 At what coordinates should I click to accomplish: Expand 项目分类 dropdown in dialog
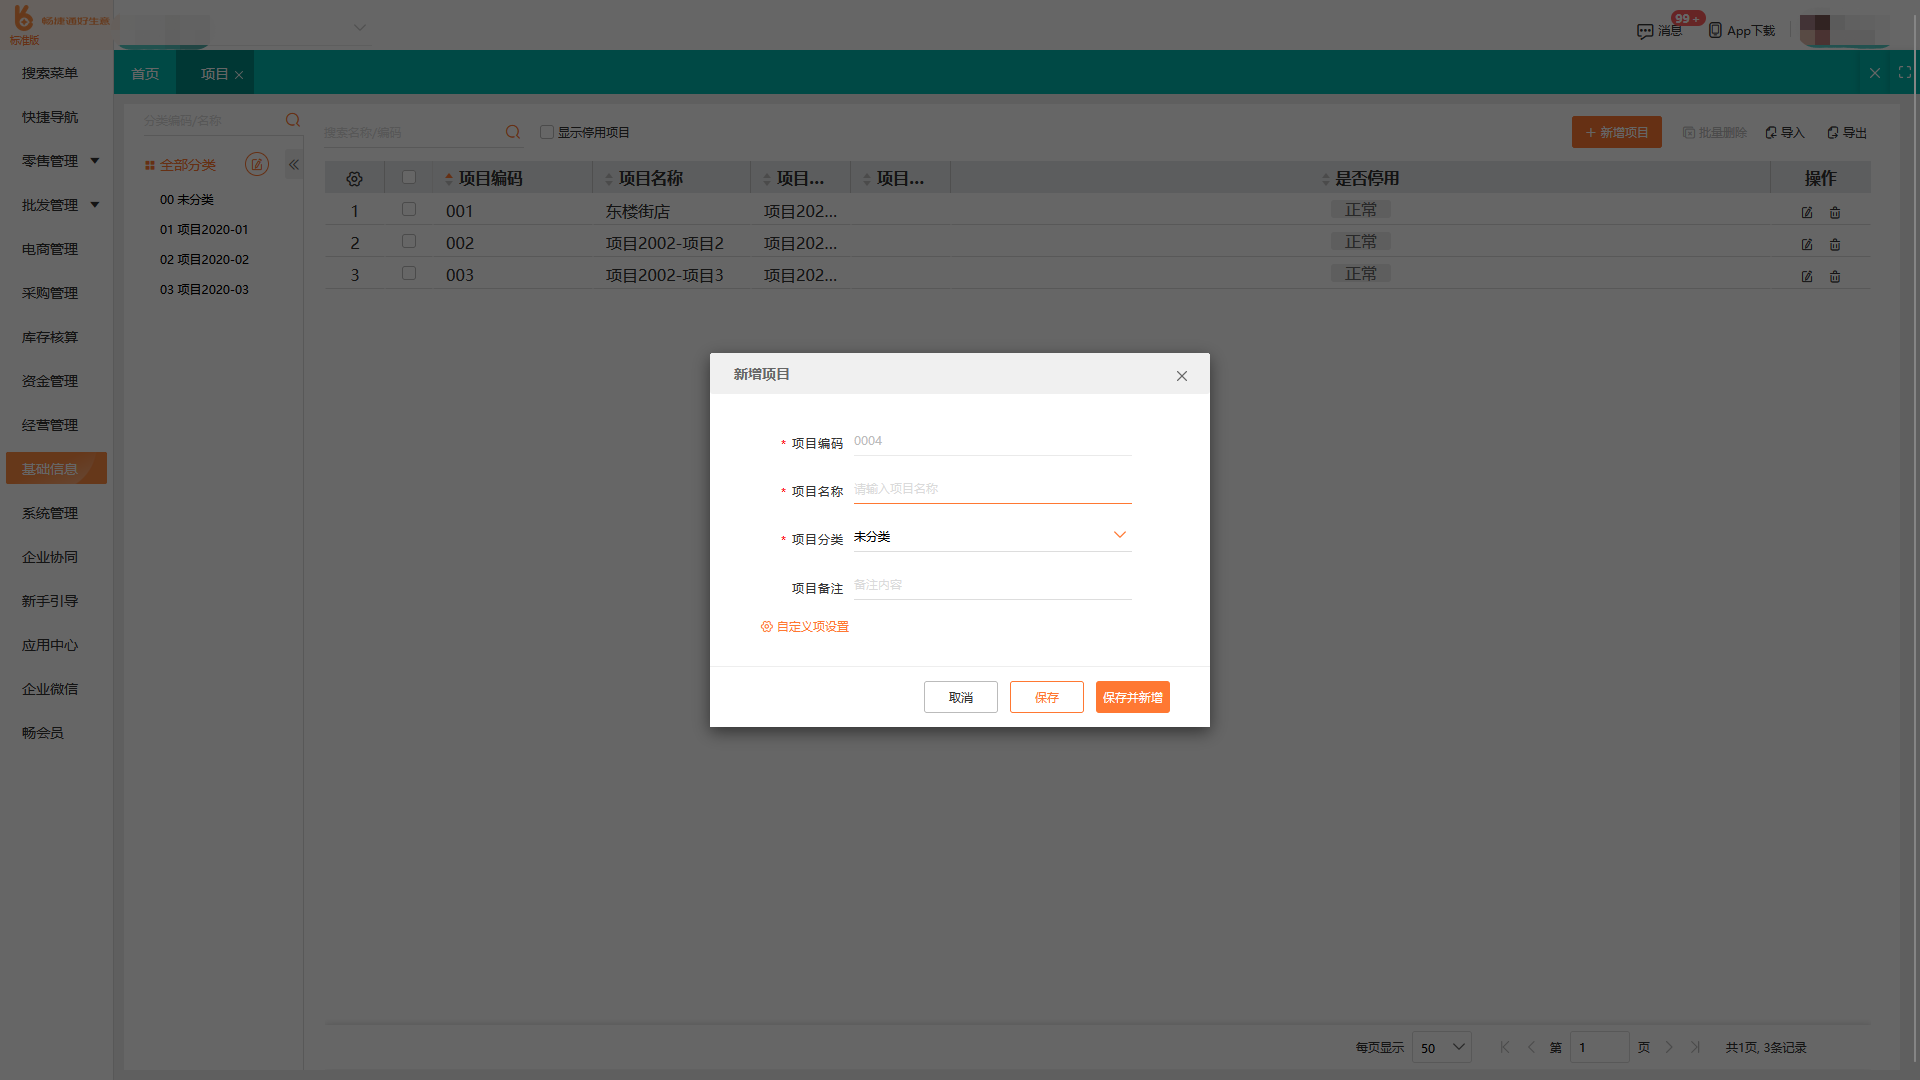click(1120, 535)
